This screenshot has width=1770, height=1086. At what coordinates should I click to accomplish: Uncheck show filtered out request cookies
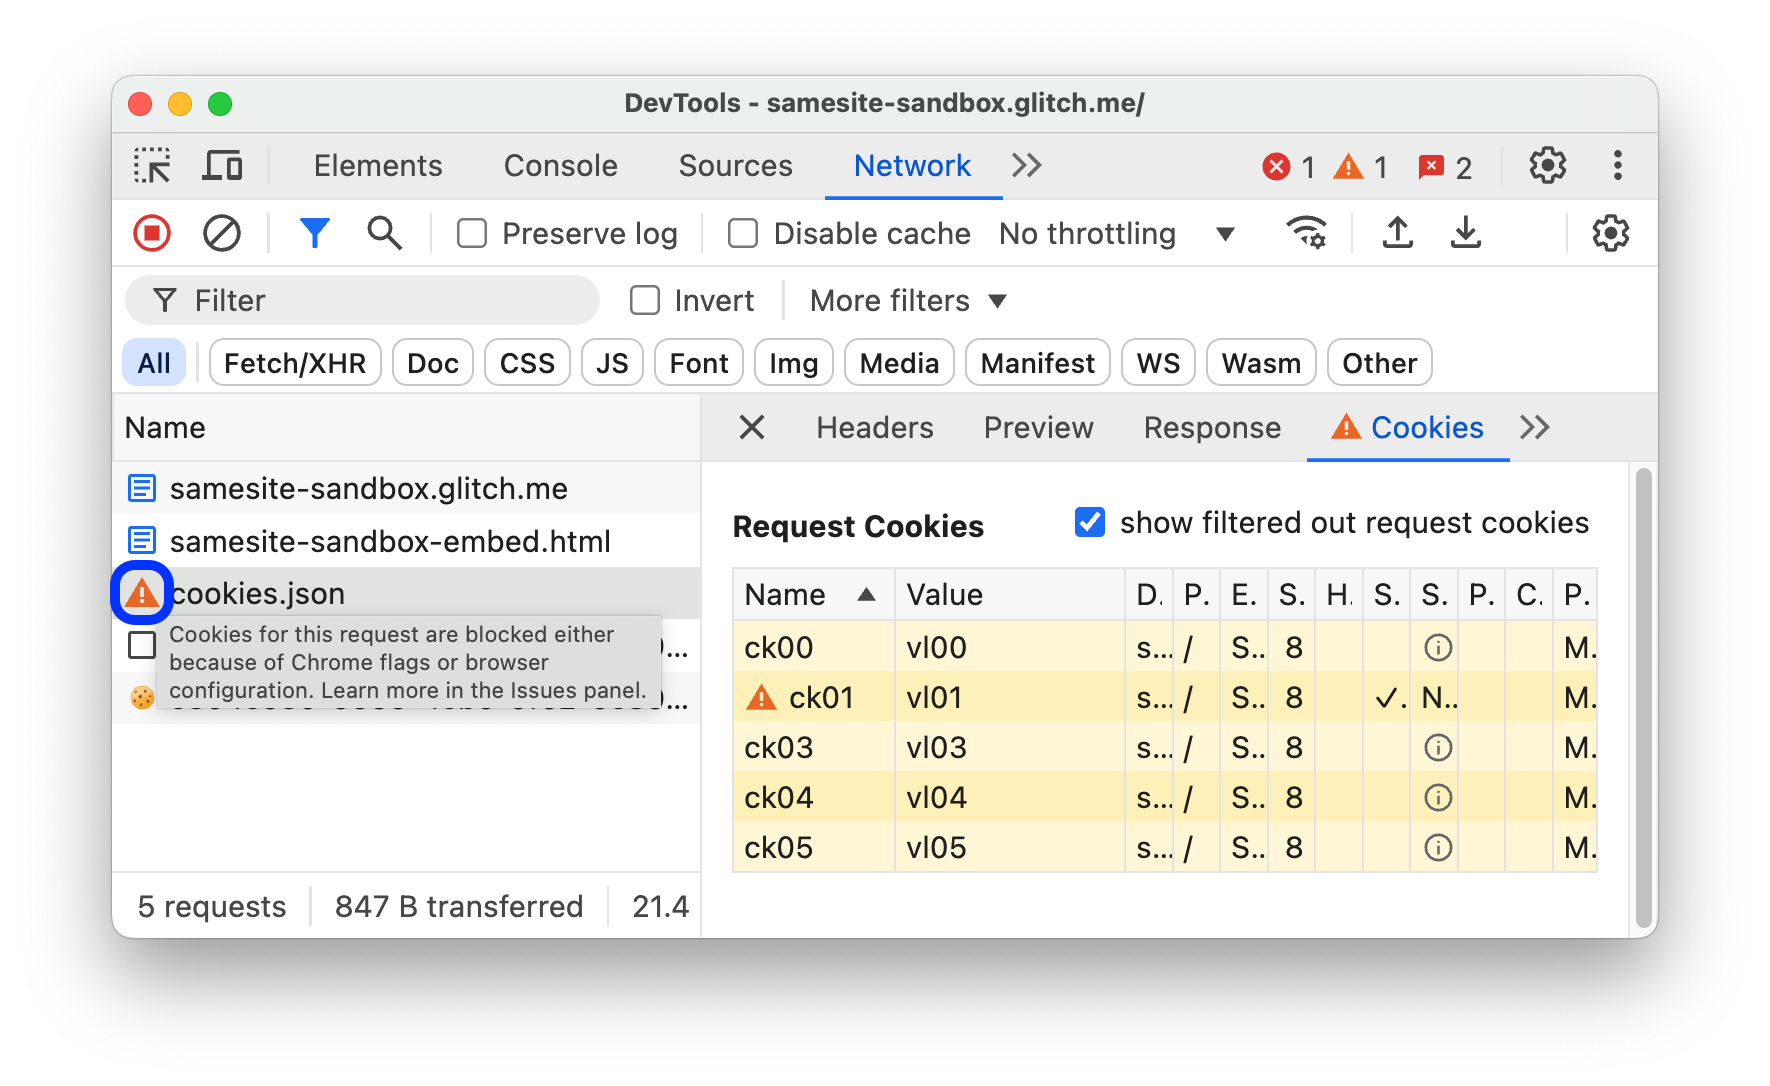pos(1089,522)
